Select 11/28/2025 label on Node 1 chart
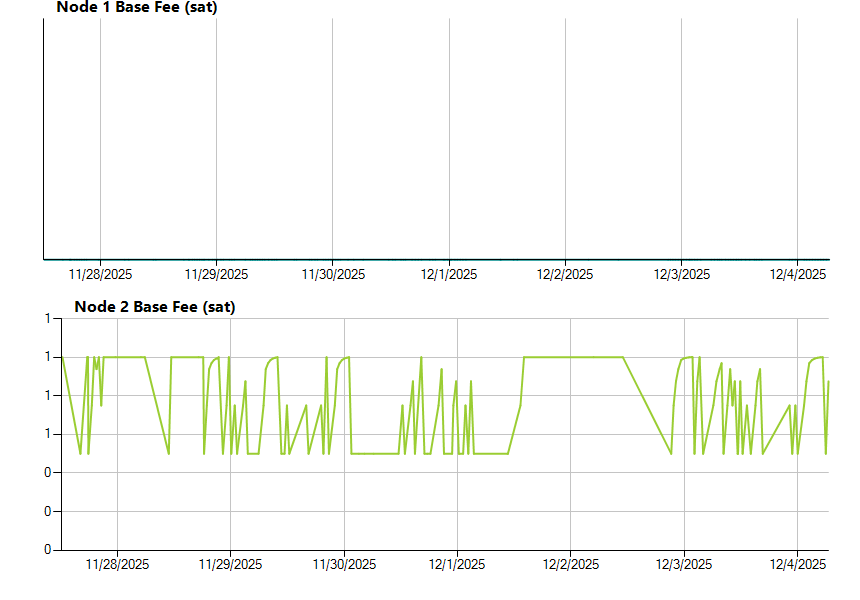 click(100, 274)
